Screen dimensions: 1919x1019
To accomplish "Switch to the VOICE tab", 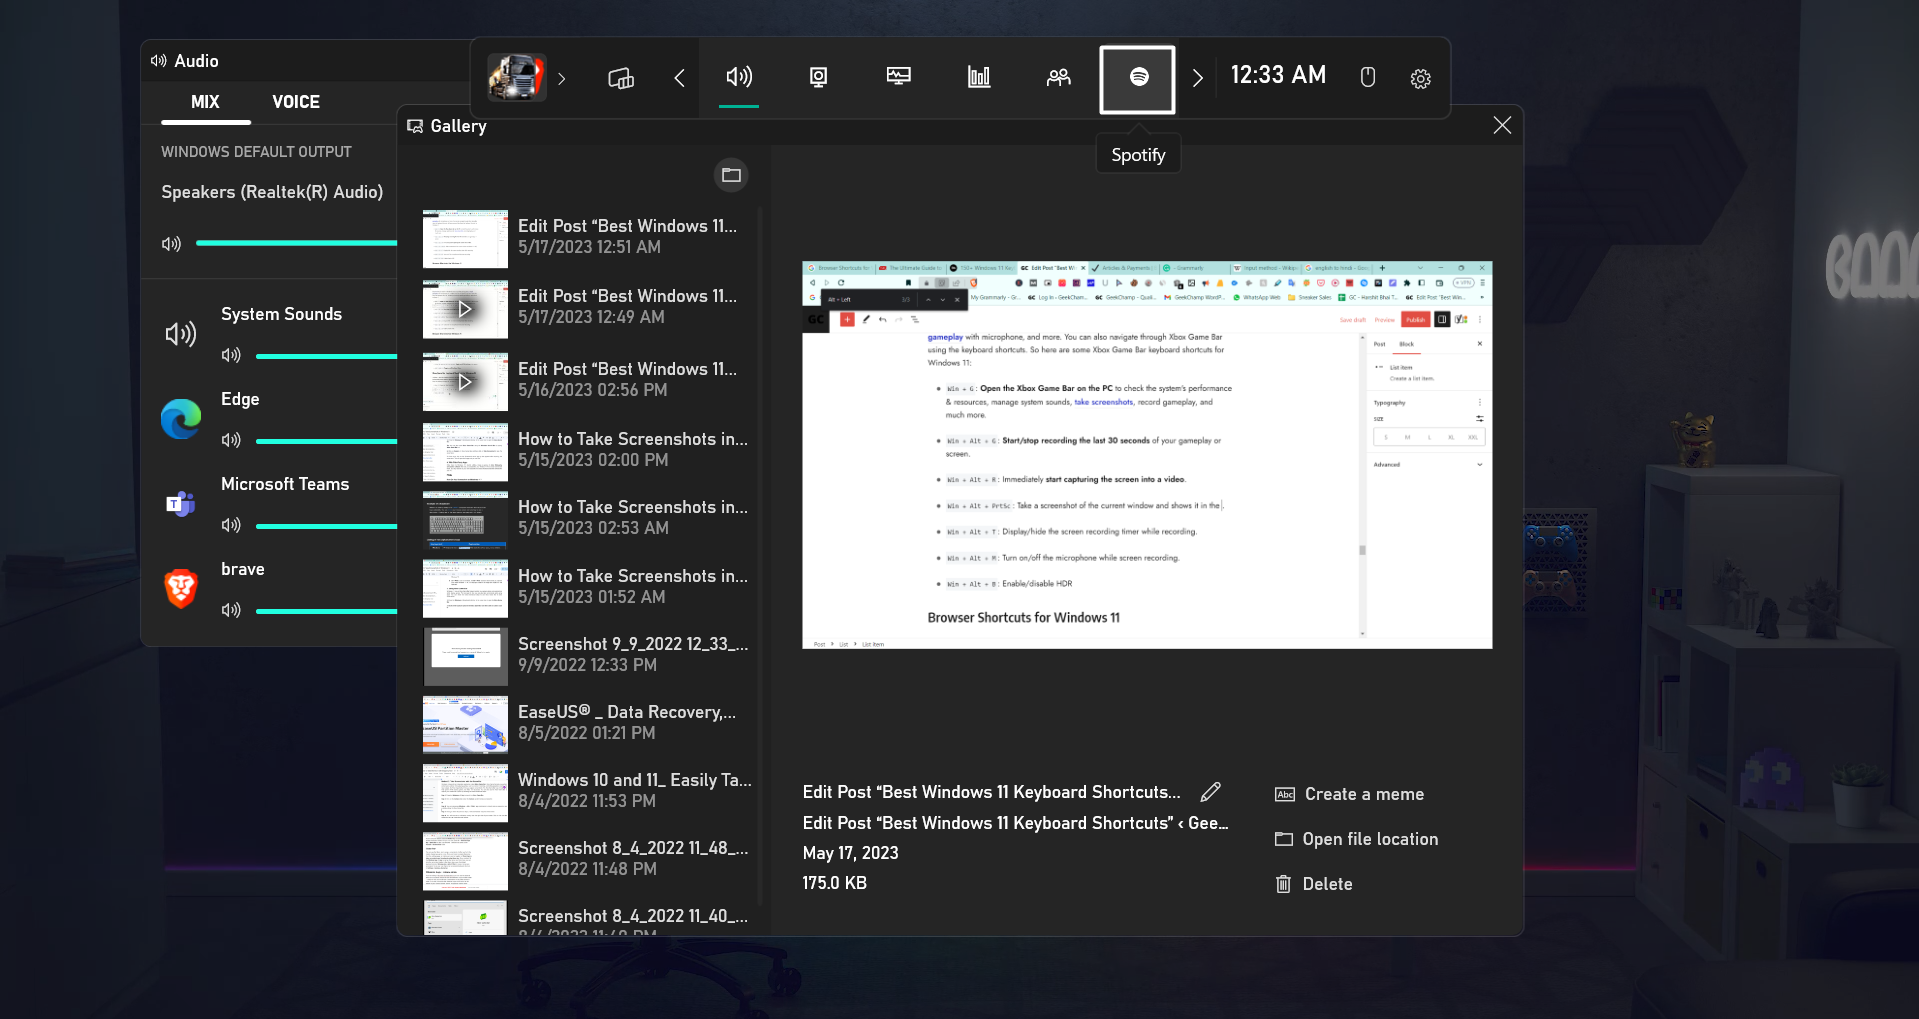I will 295,101.
